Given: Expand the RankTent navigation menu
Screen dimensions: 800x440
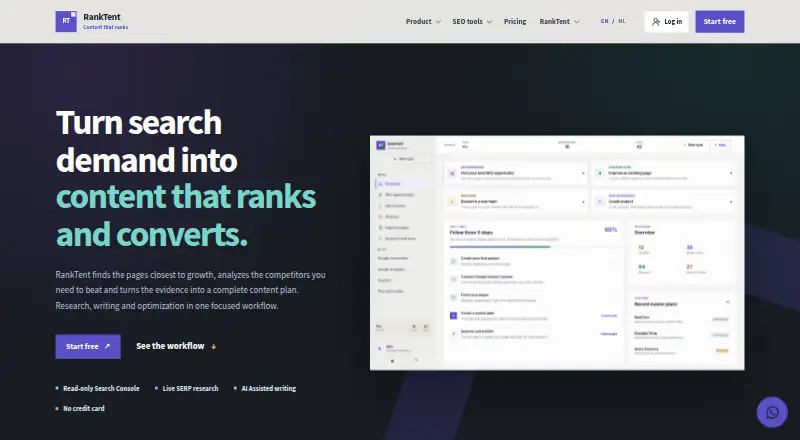Looking at the screenshot, I should tap(559, 21).
